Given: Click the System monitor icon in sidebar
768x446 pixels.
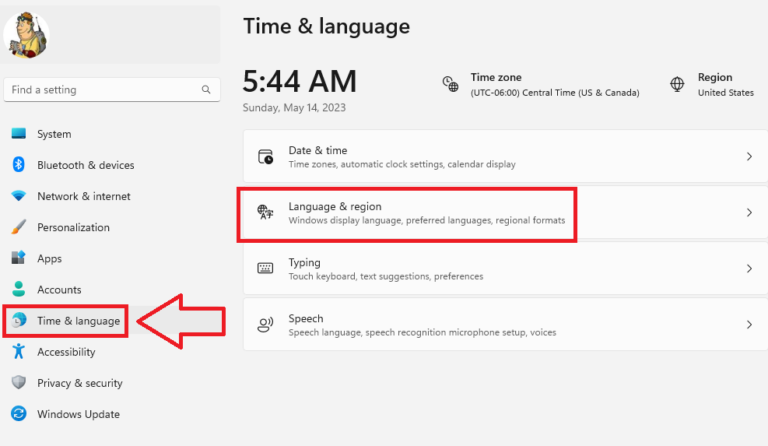Looking at the screenshot, I should pos(19,133).
